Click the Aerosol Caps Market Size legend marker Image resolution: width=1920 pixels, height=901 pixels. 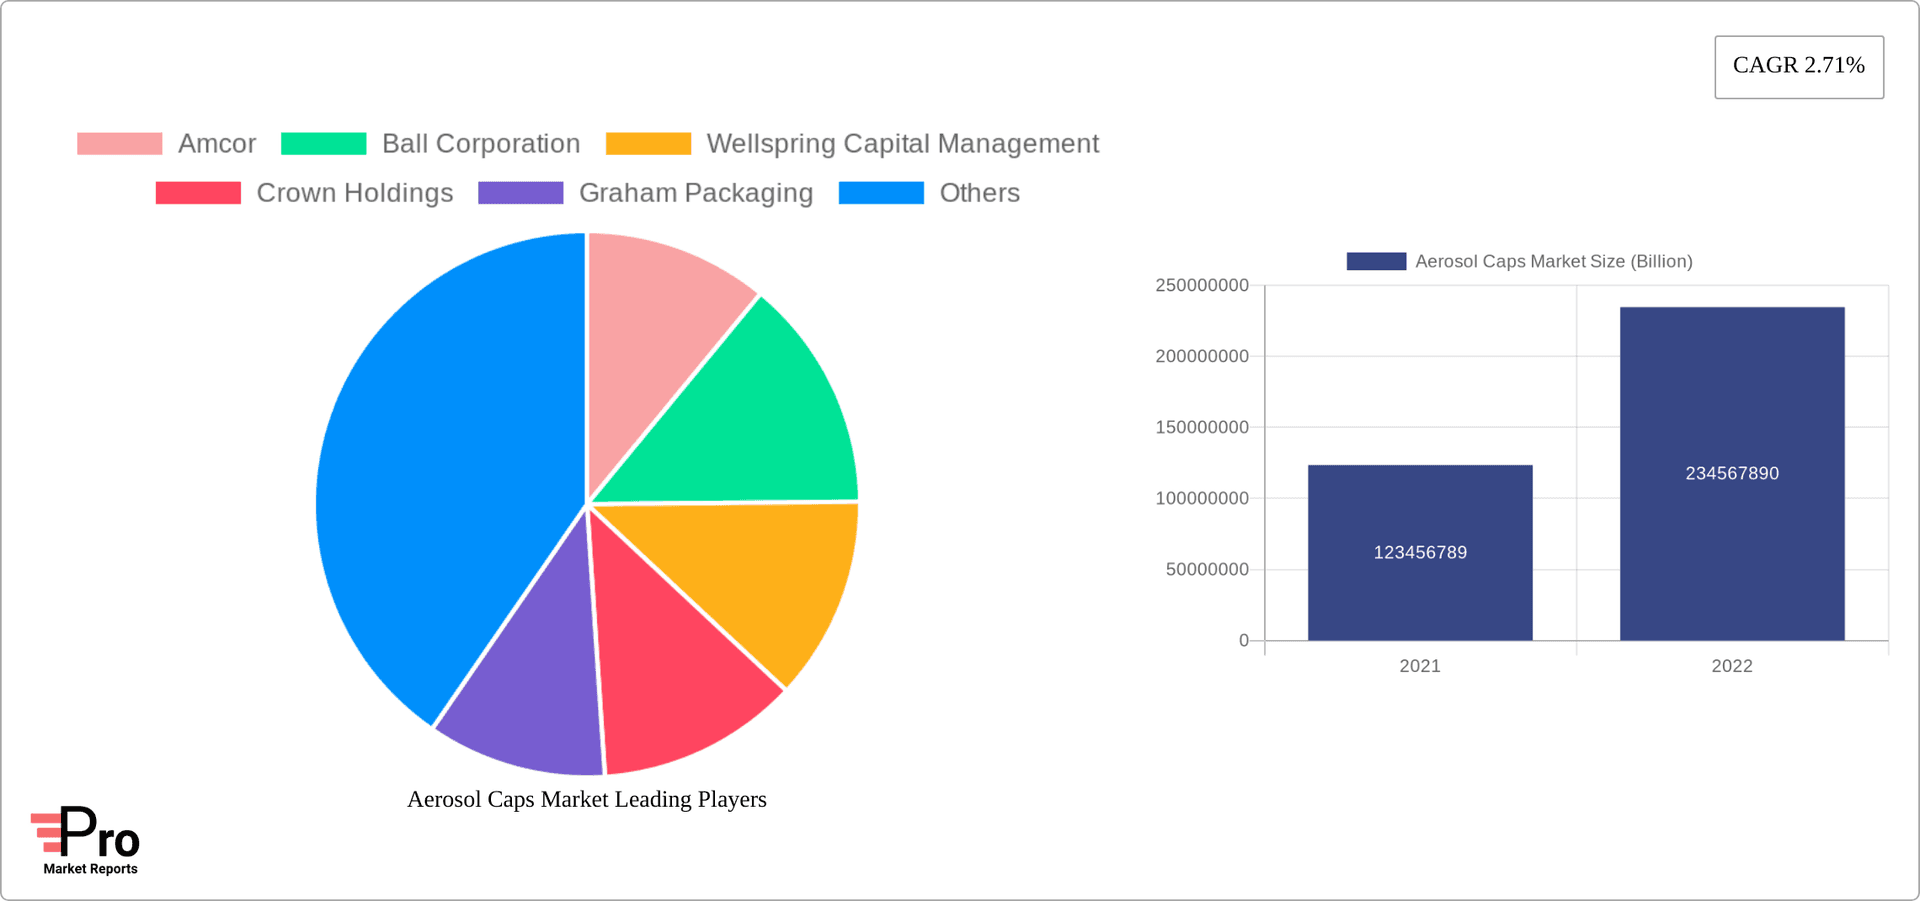point(1375,261)
